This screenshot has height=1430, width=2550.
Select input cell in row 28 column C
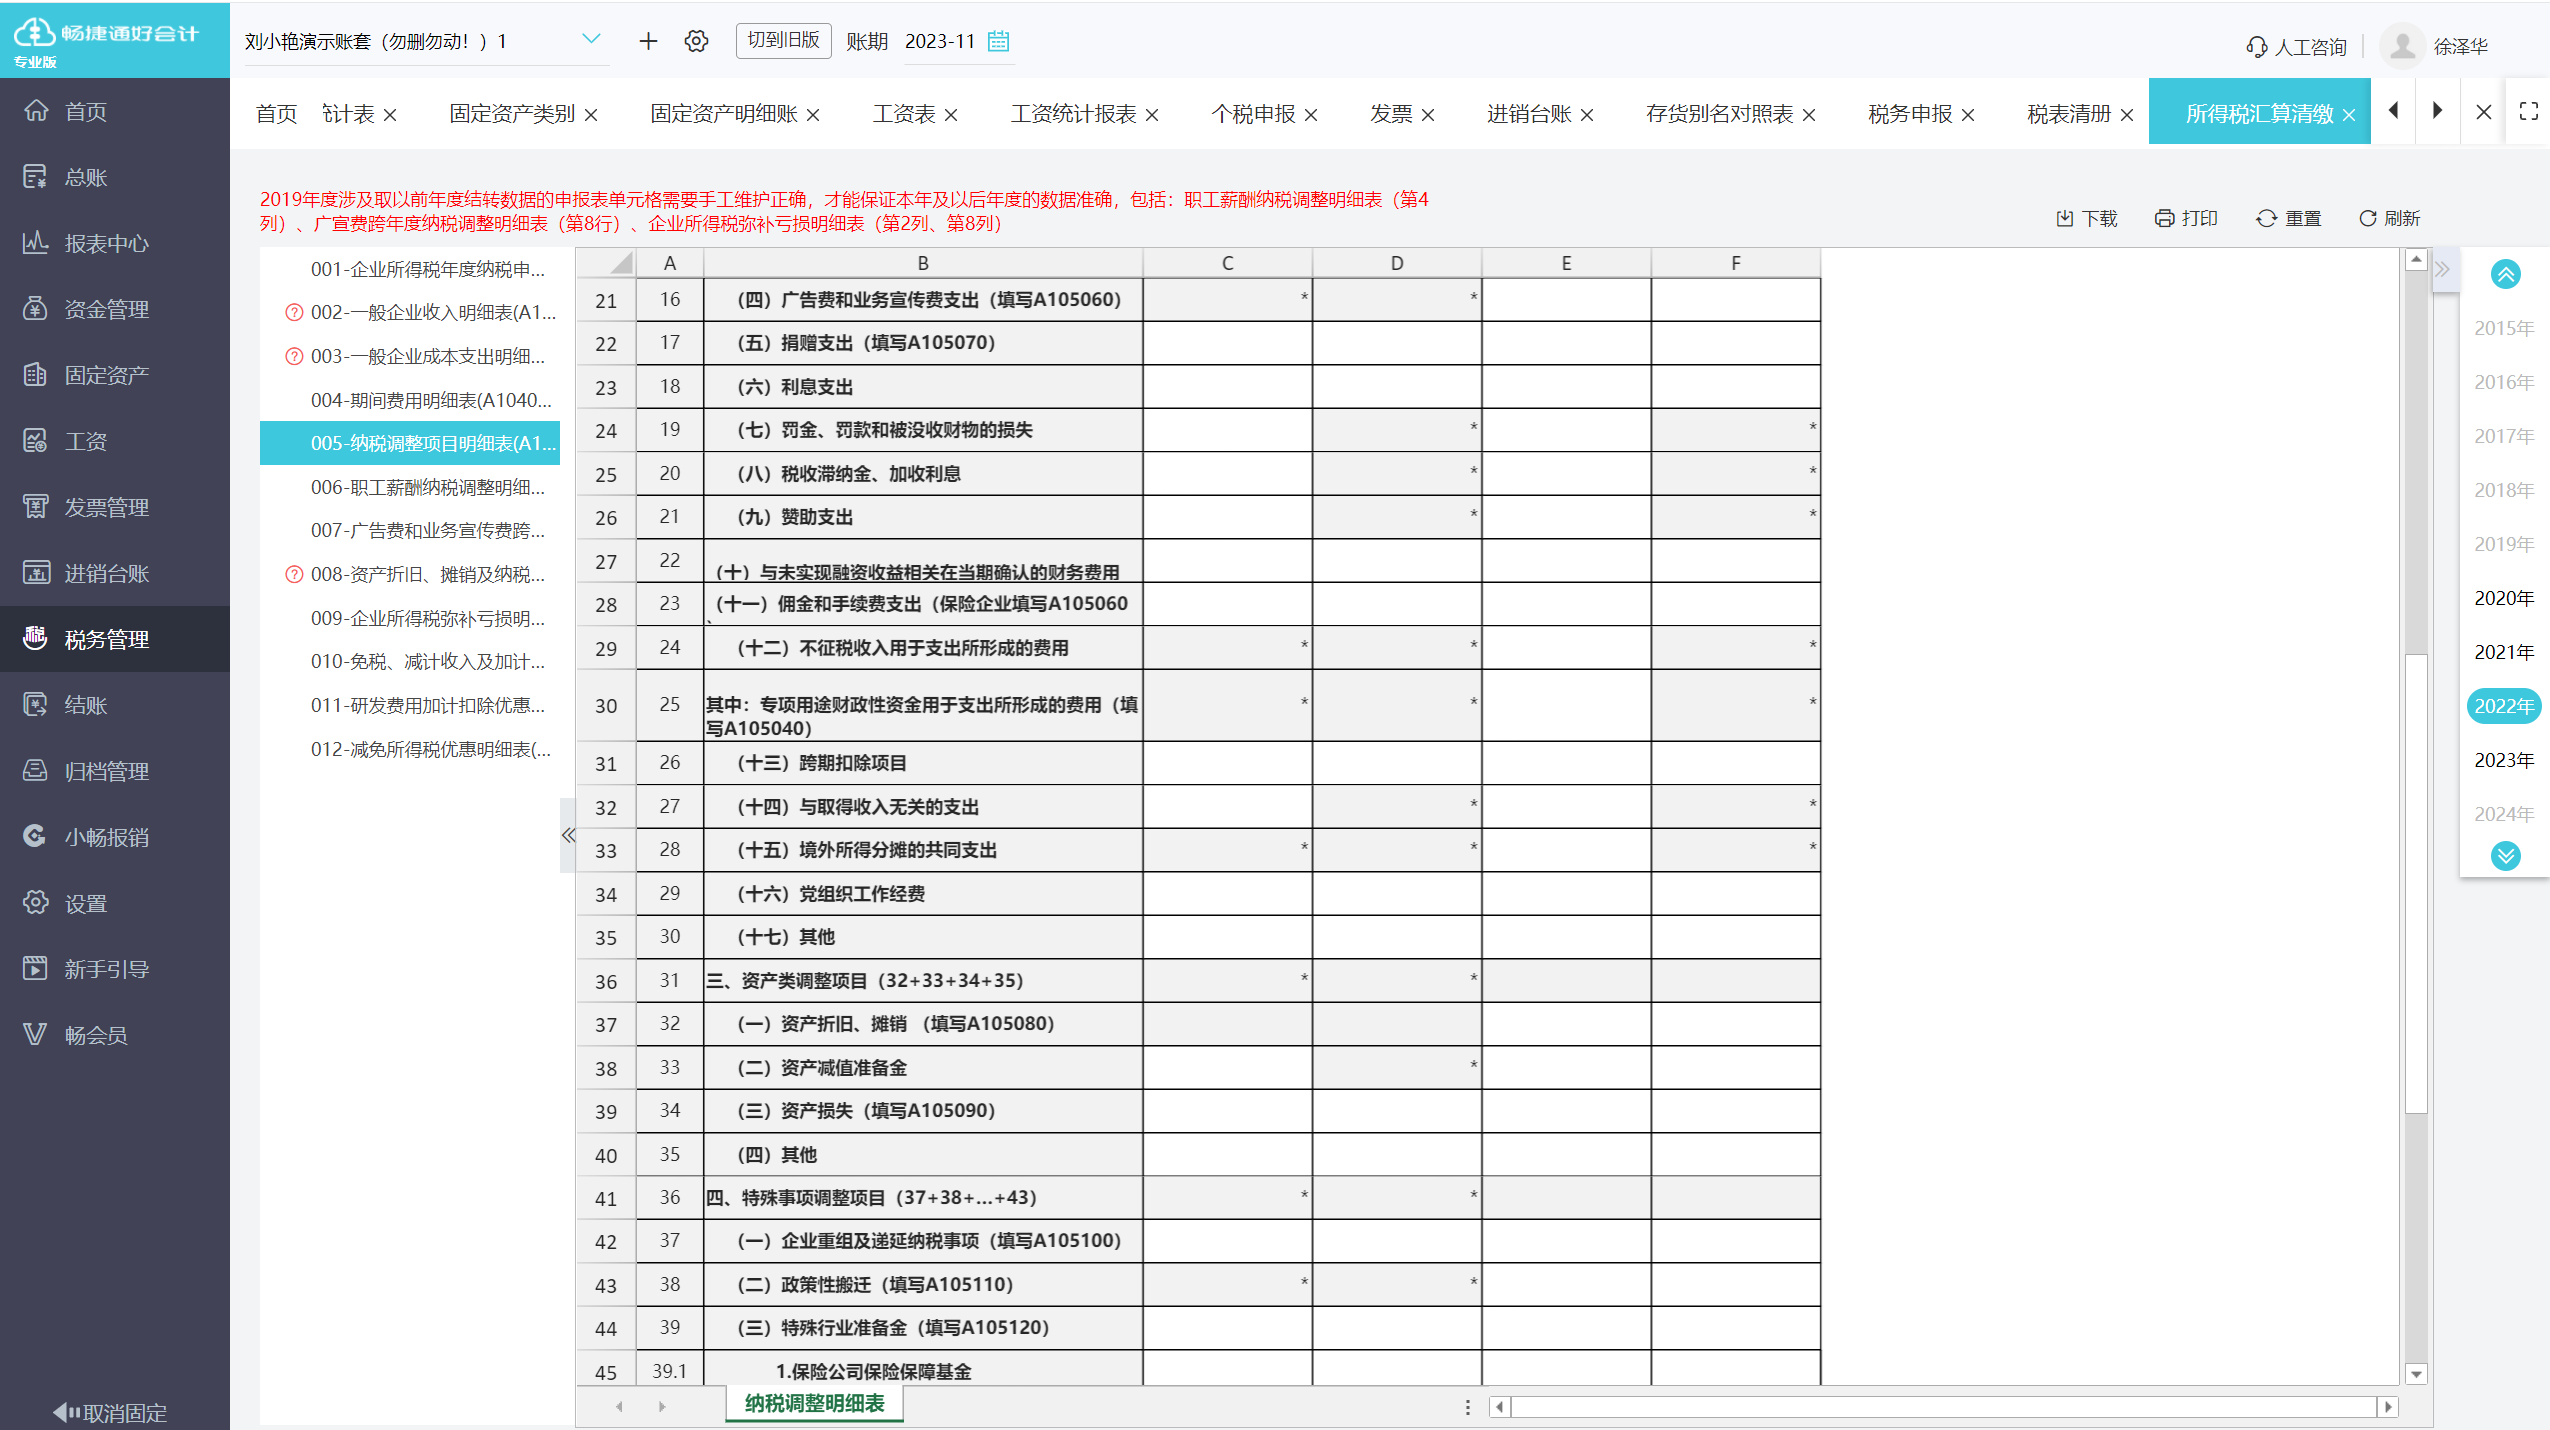click(x=1226, y=602)
